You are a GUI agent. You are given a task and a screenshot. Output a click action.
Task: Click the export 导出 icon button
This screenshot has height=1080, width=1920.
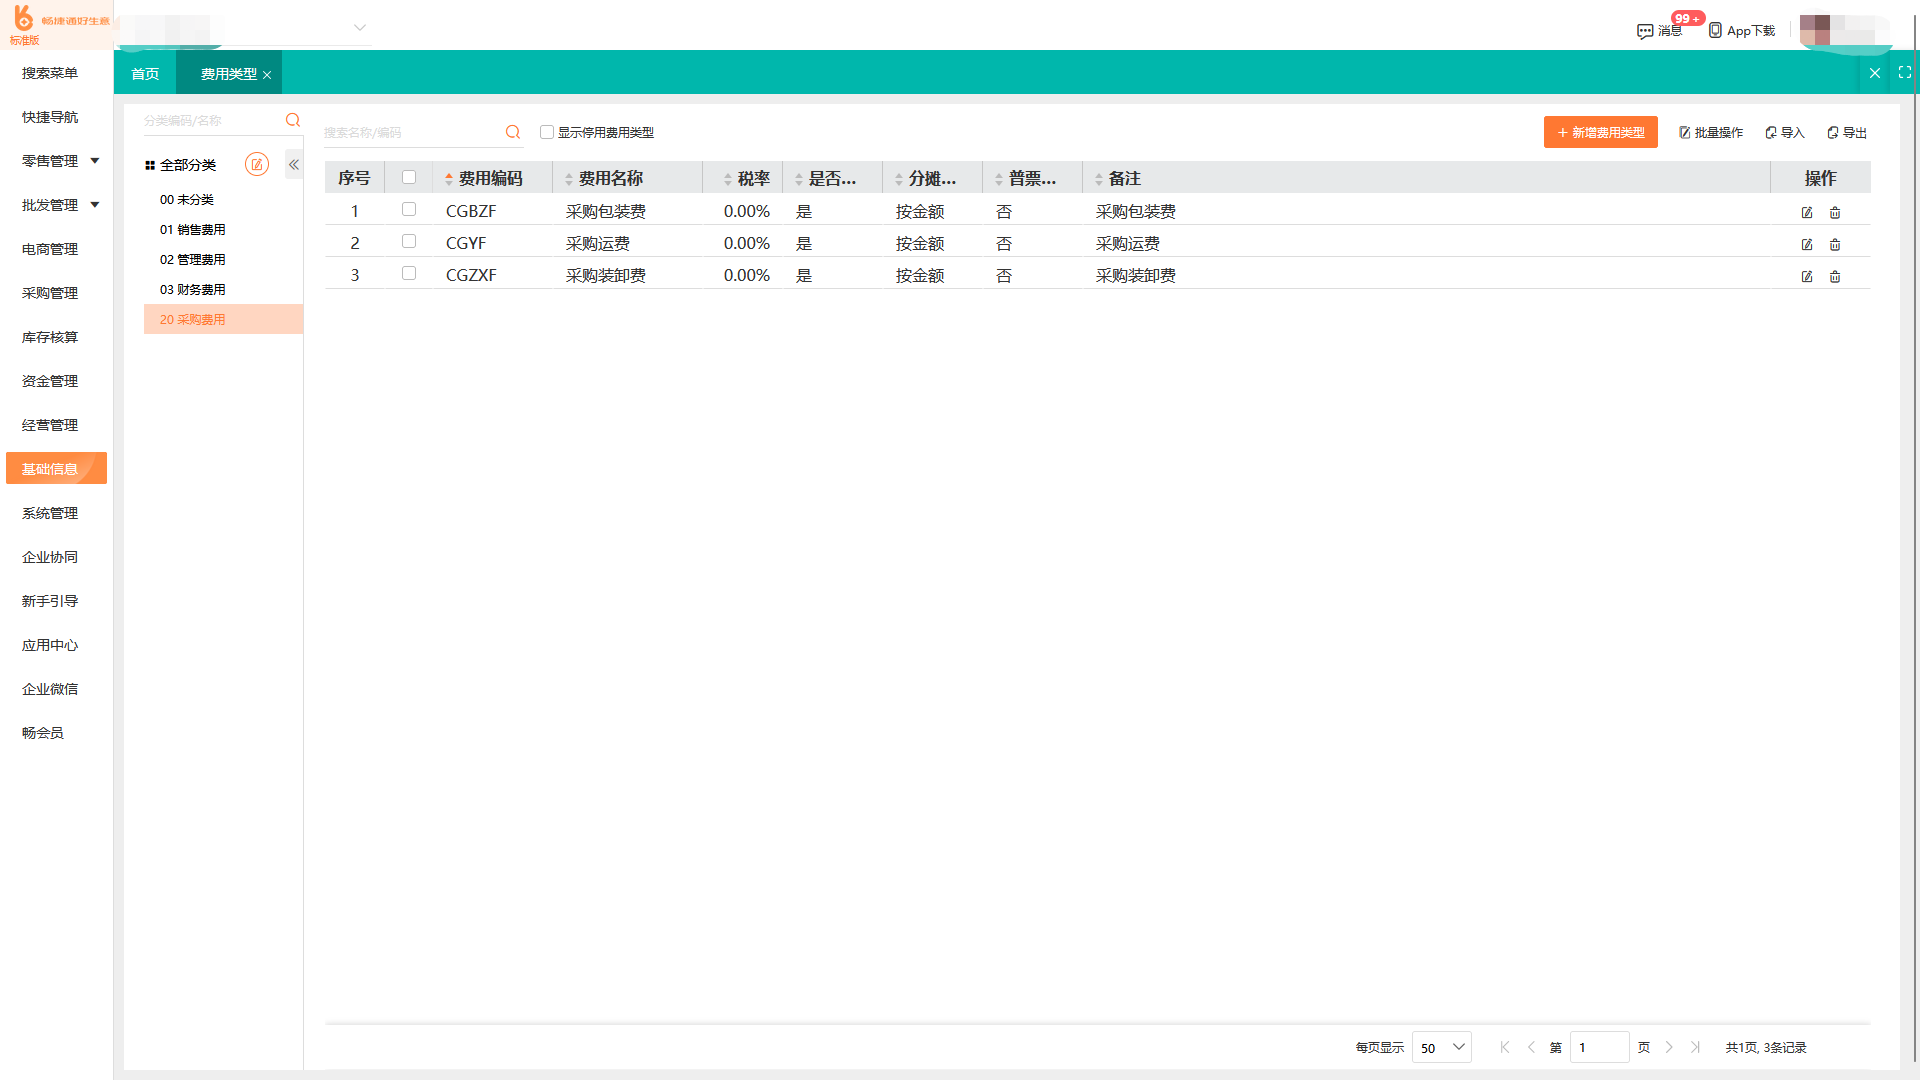click(1845, 132)
